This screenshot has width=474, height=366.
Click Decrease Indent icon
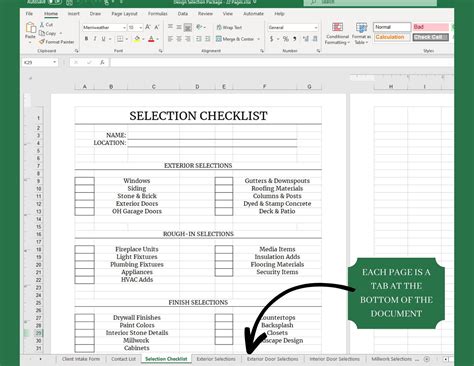tap(199, 39)
